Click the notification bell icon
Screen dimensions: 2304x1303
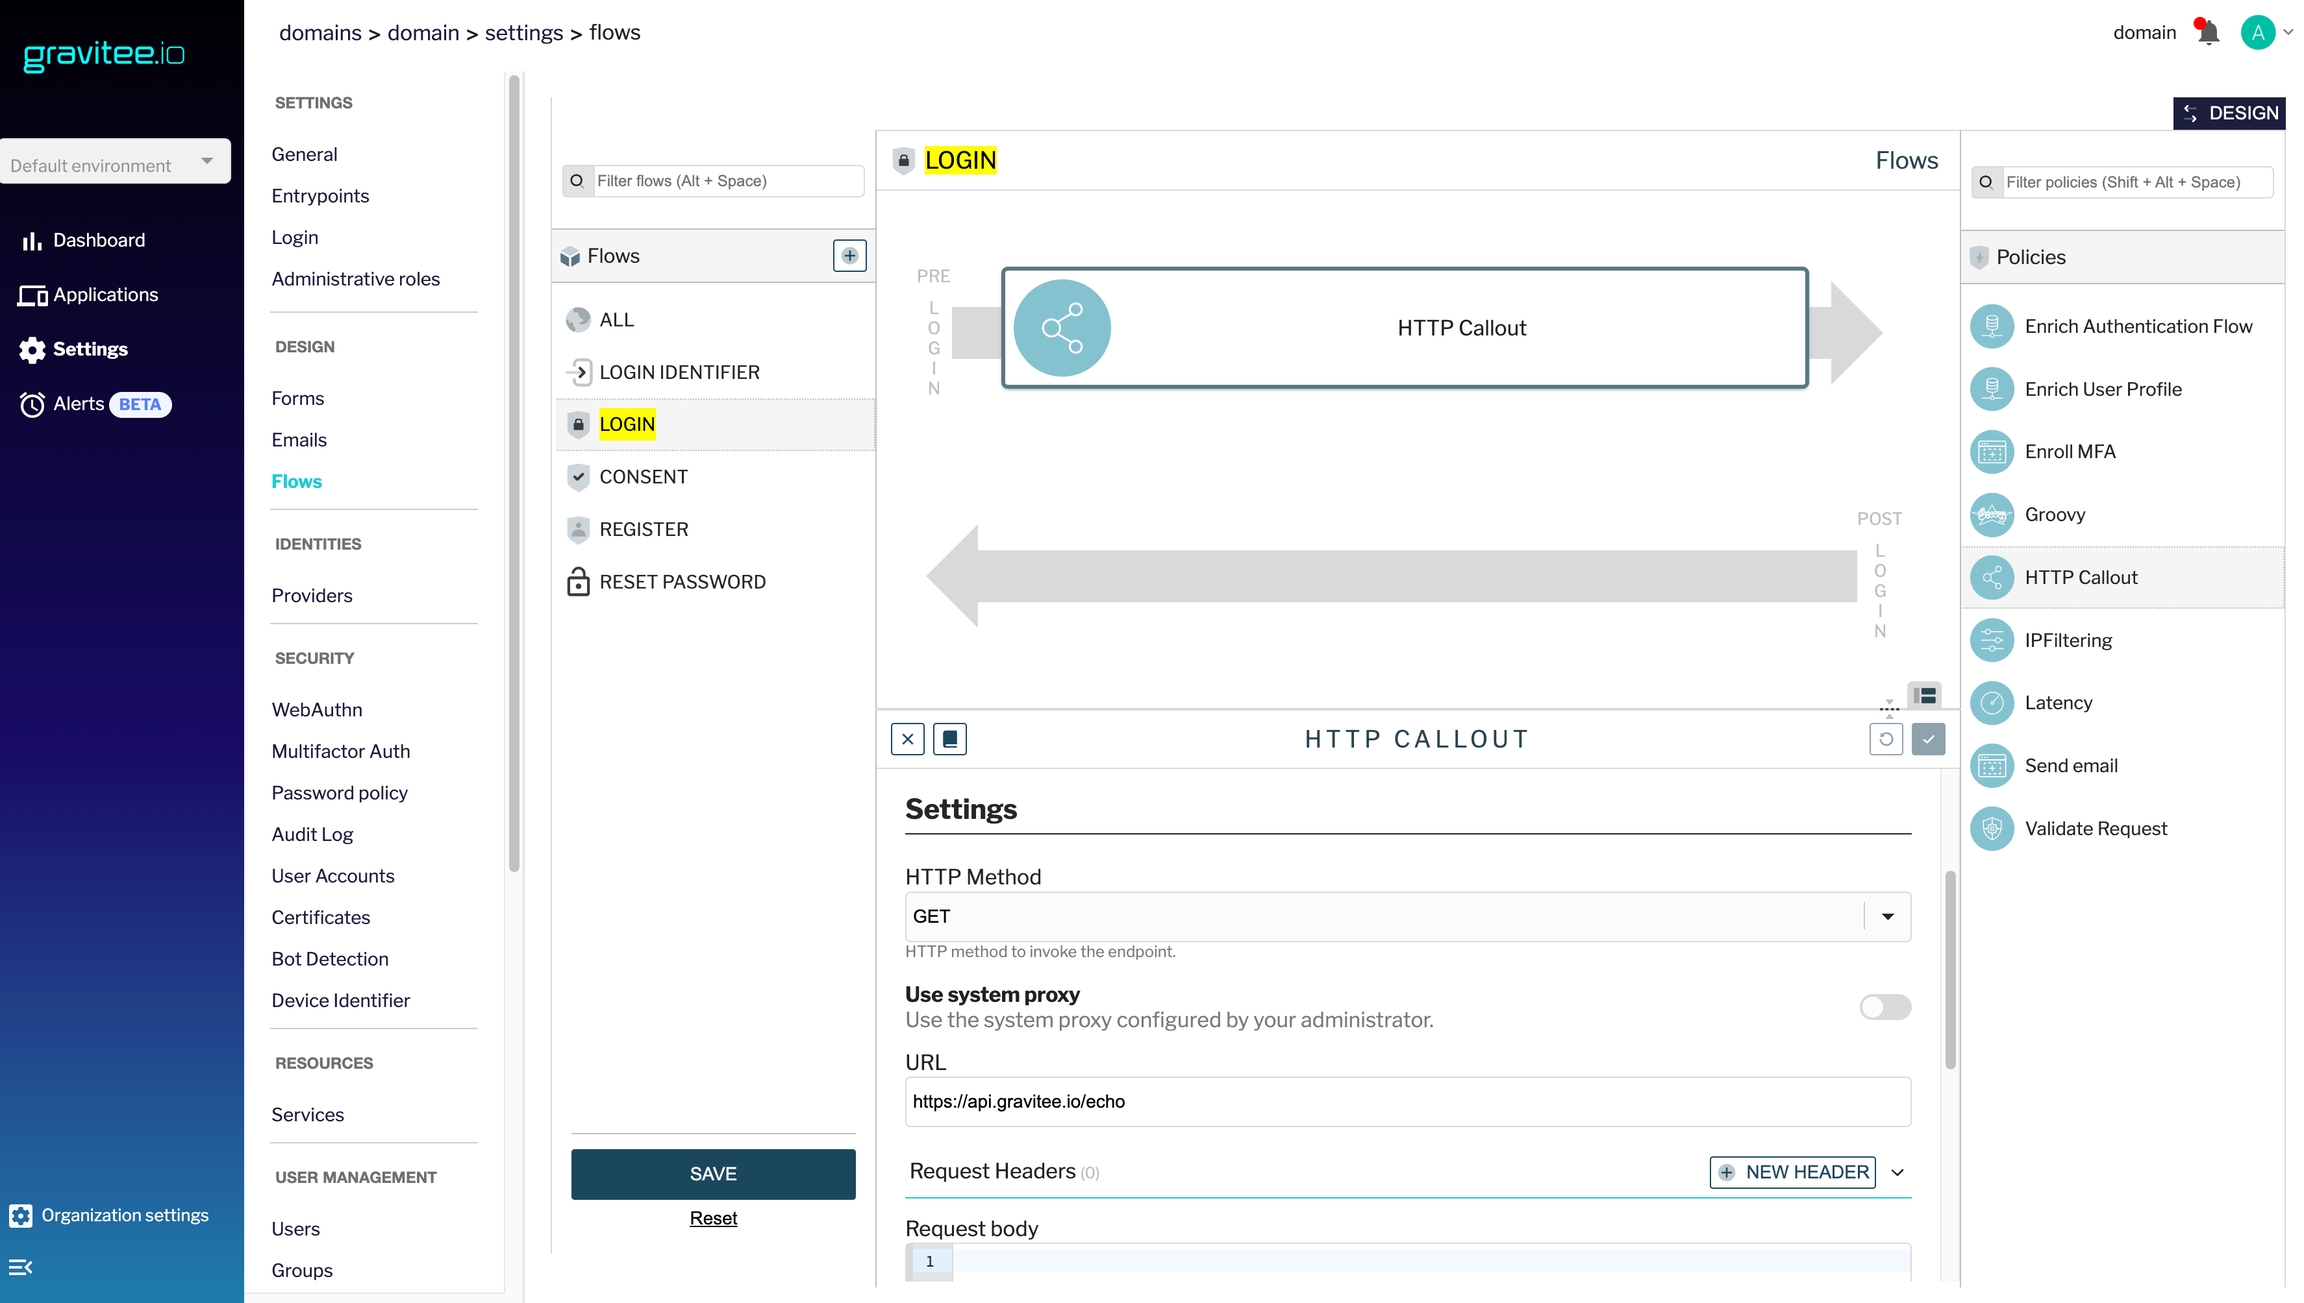point(2208,33)
